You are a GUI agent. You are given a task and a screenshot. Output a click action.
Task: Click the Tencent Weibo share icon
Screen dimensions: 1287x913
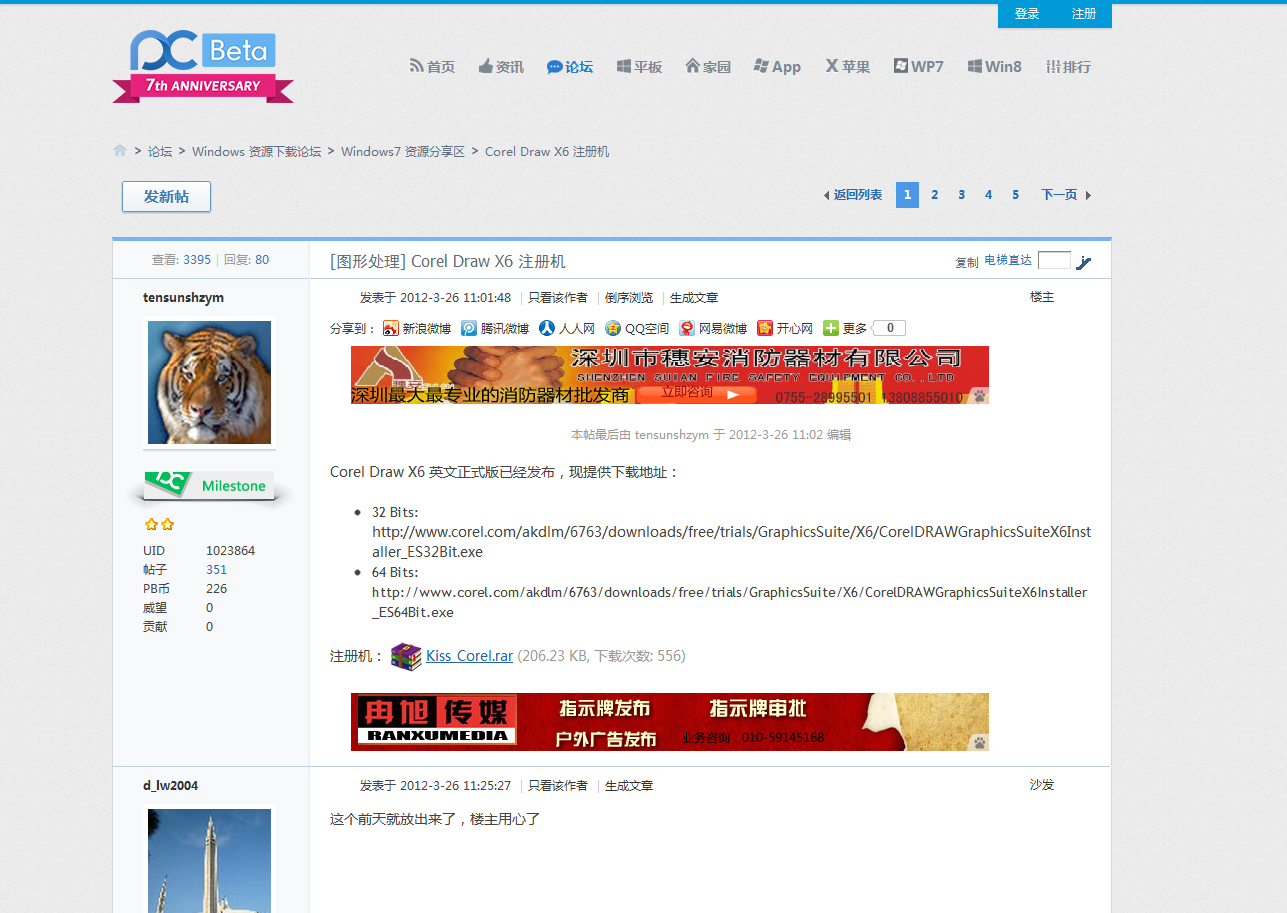[469, 328]
